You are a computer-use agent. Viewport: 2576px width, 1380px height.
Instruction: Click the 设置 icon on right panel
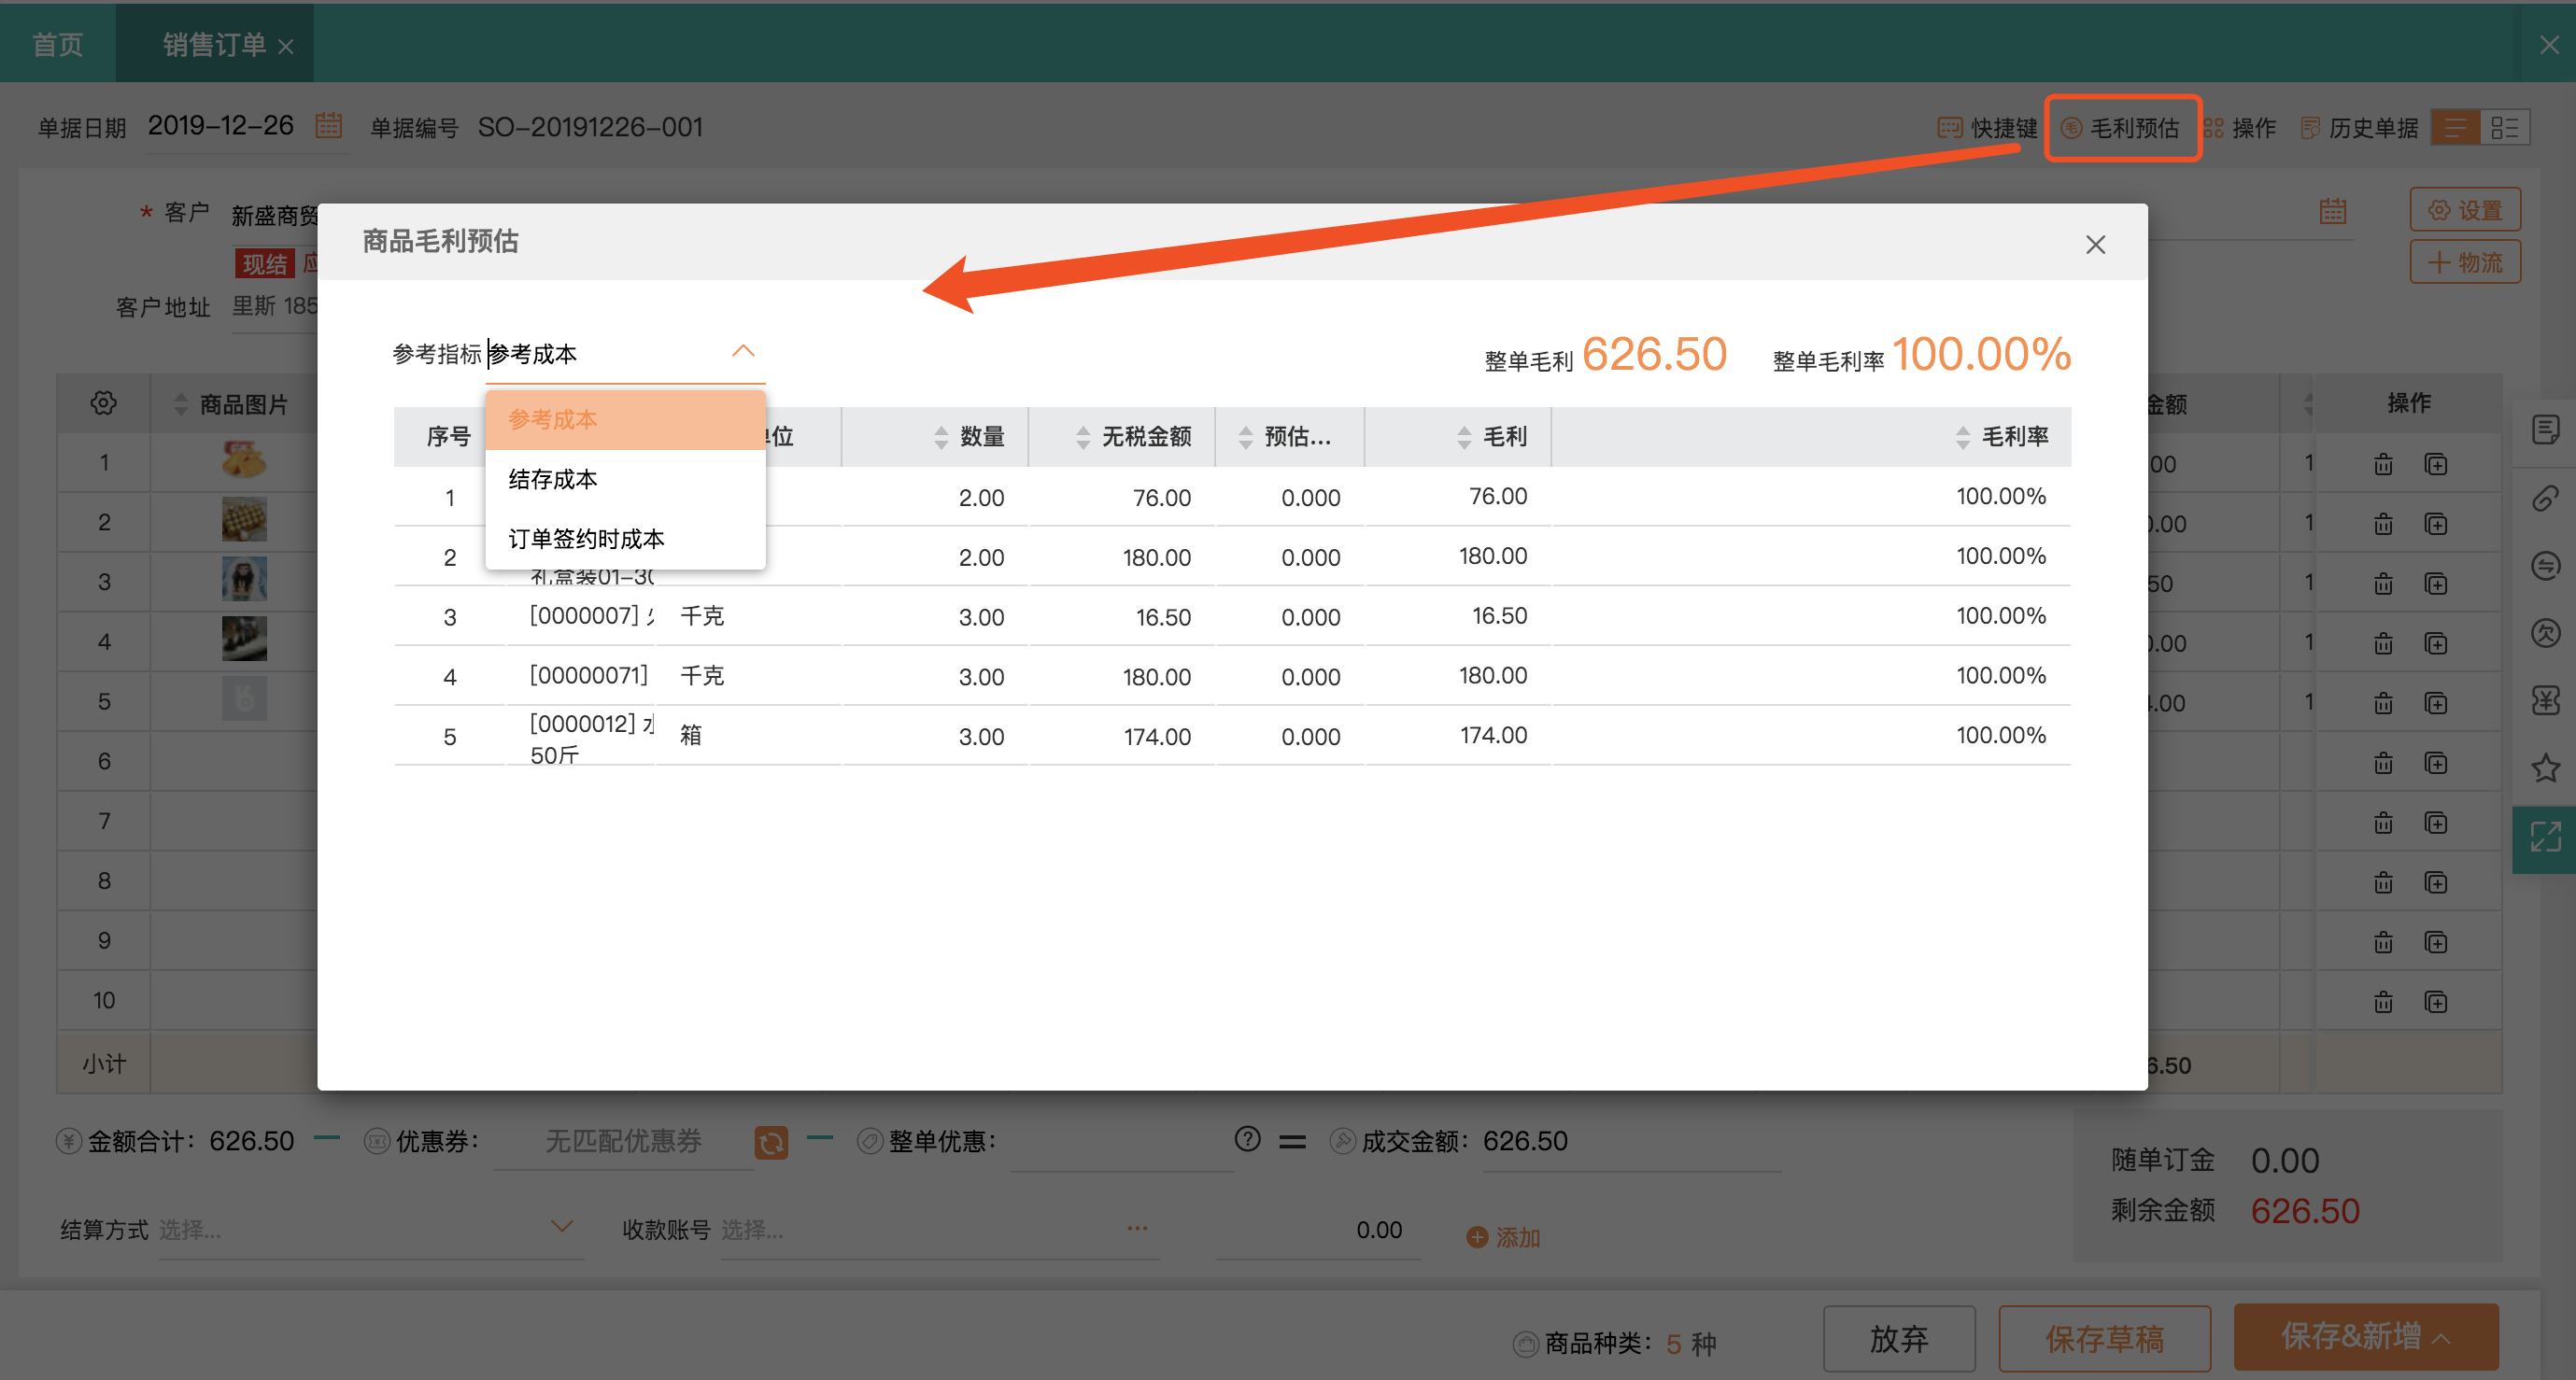point(2465,209)
